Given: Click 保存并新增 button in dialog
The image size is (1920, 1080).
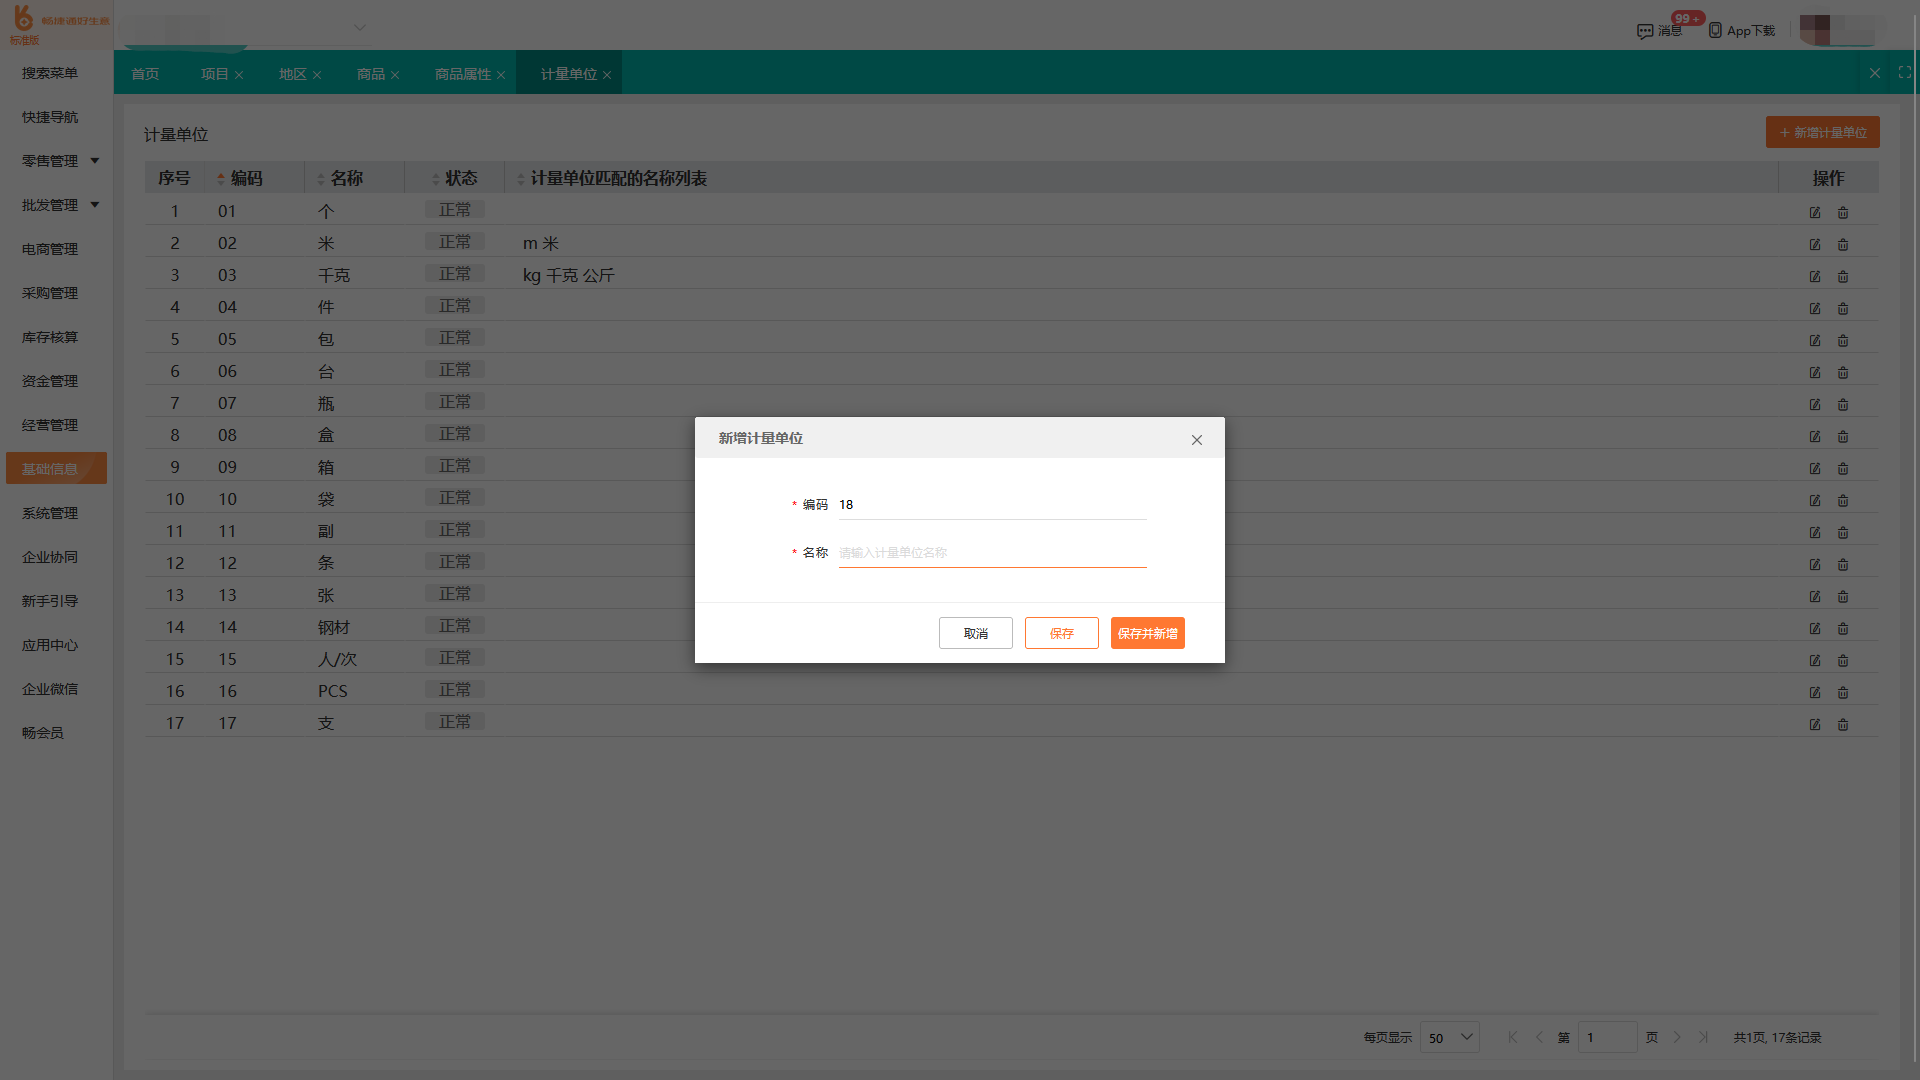Looking at the screenshot, I should 1146,633.
